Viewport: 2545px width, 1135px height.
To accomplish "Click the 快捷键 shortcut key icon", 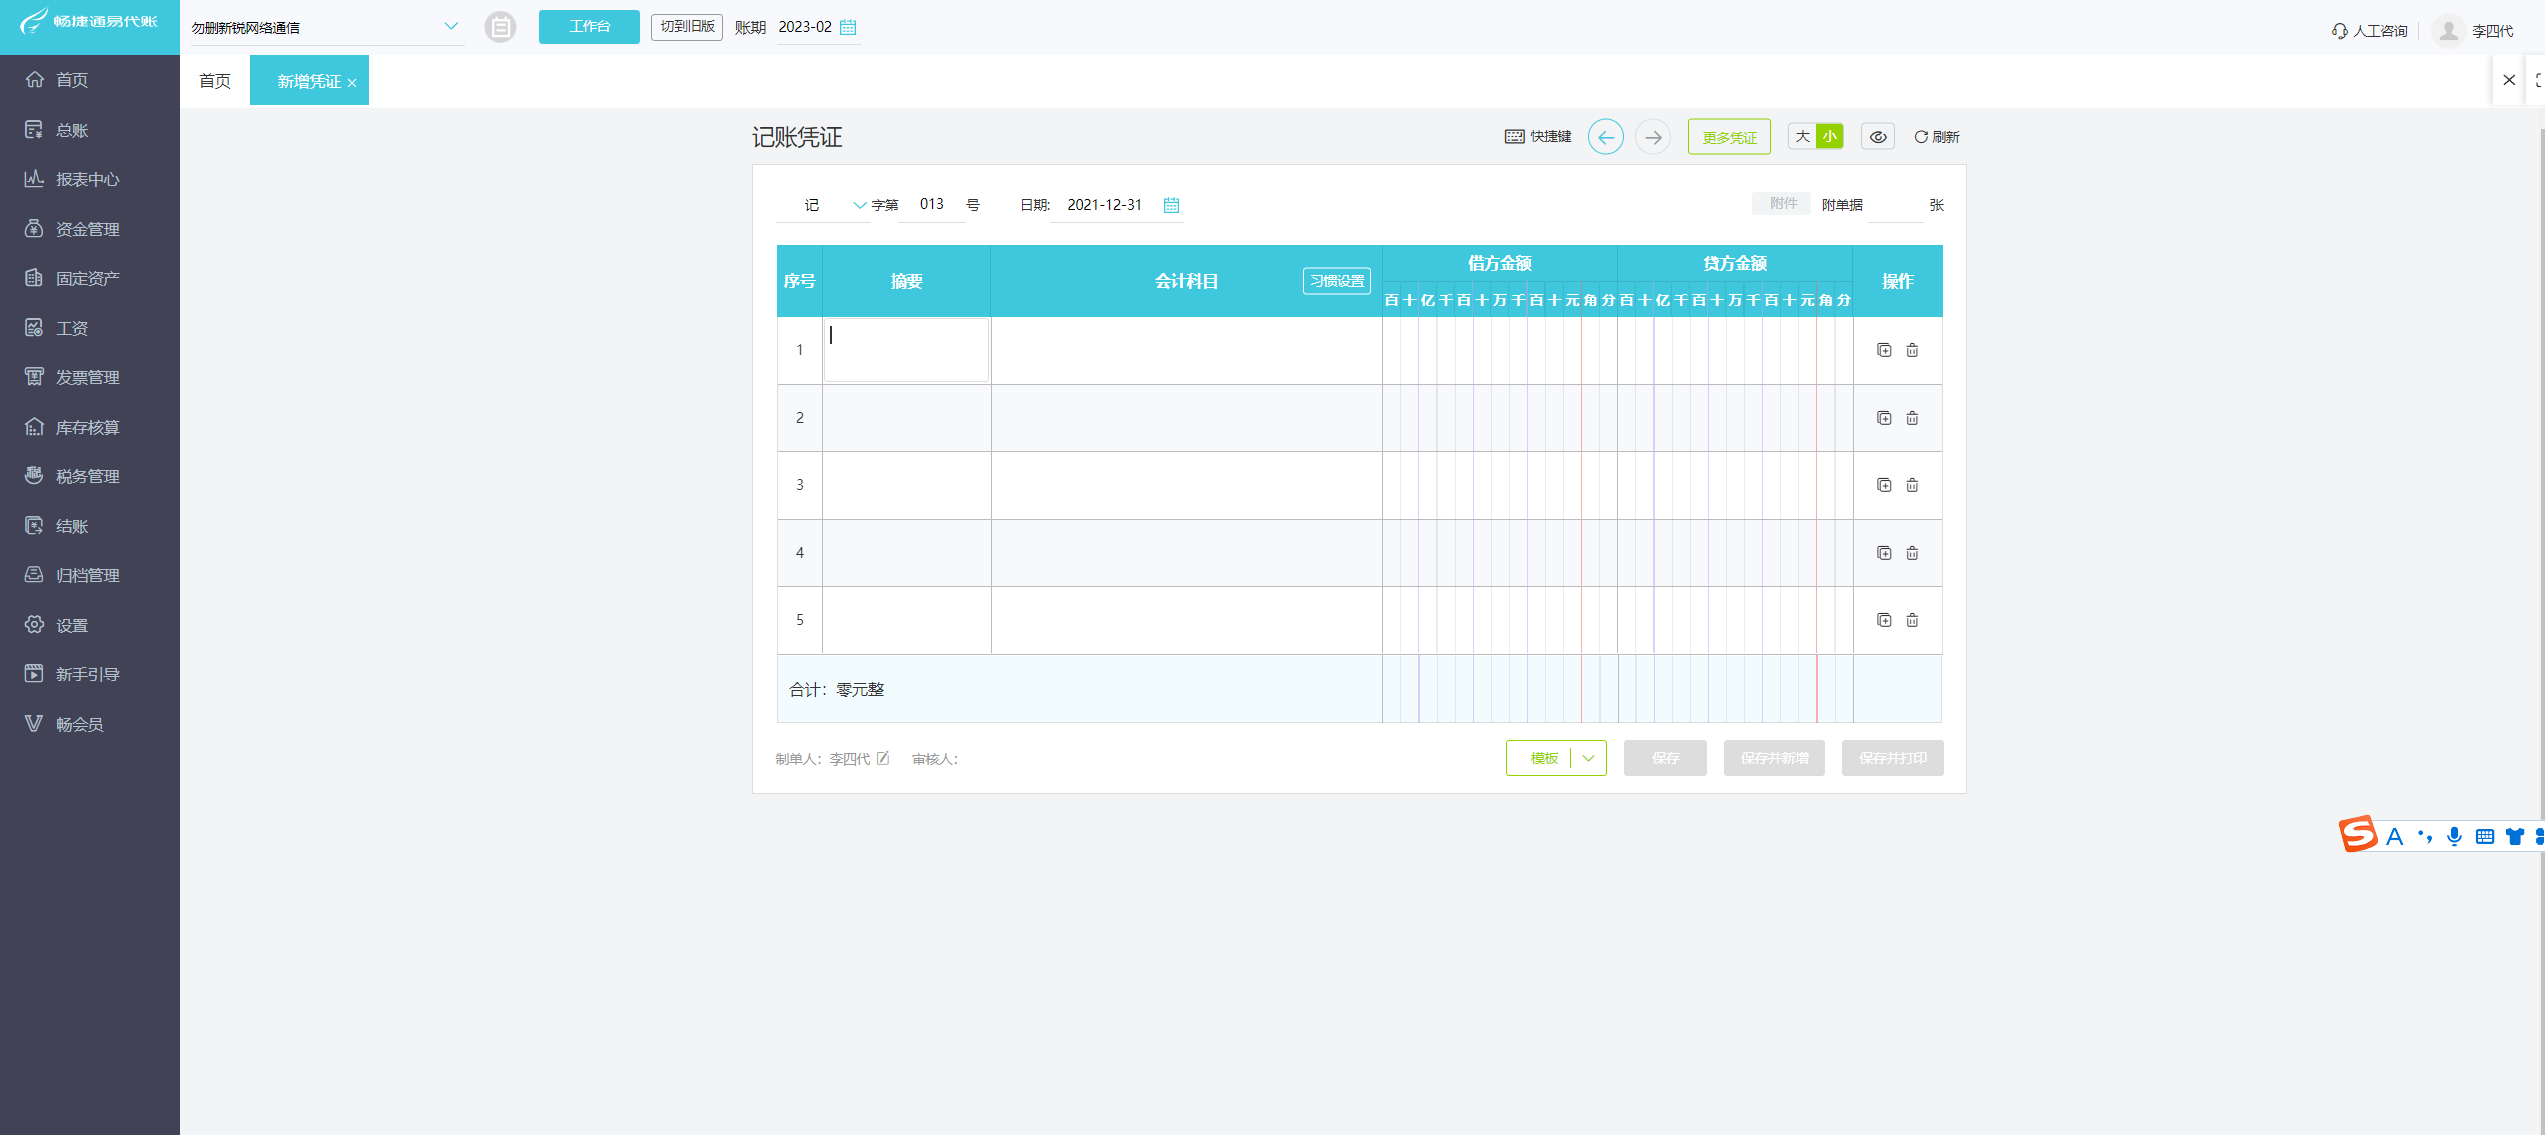I will (1511, 136).
